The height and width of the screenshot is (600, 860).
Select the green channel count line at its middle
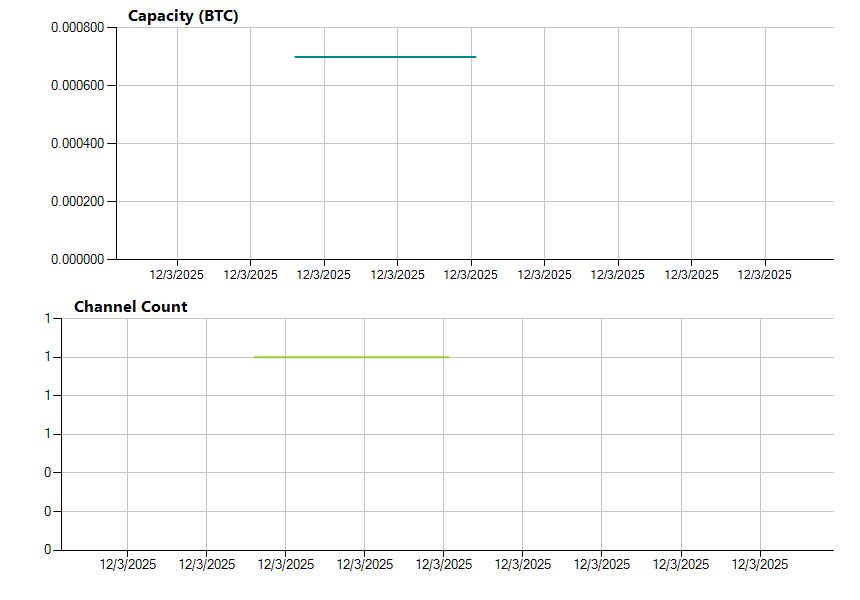351,357
